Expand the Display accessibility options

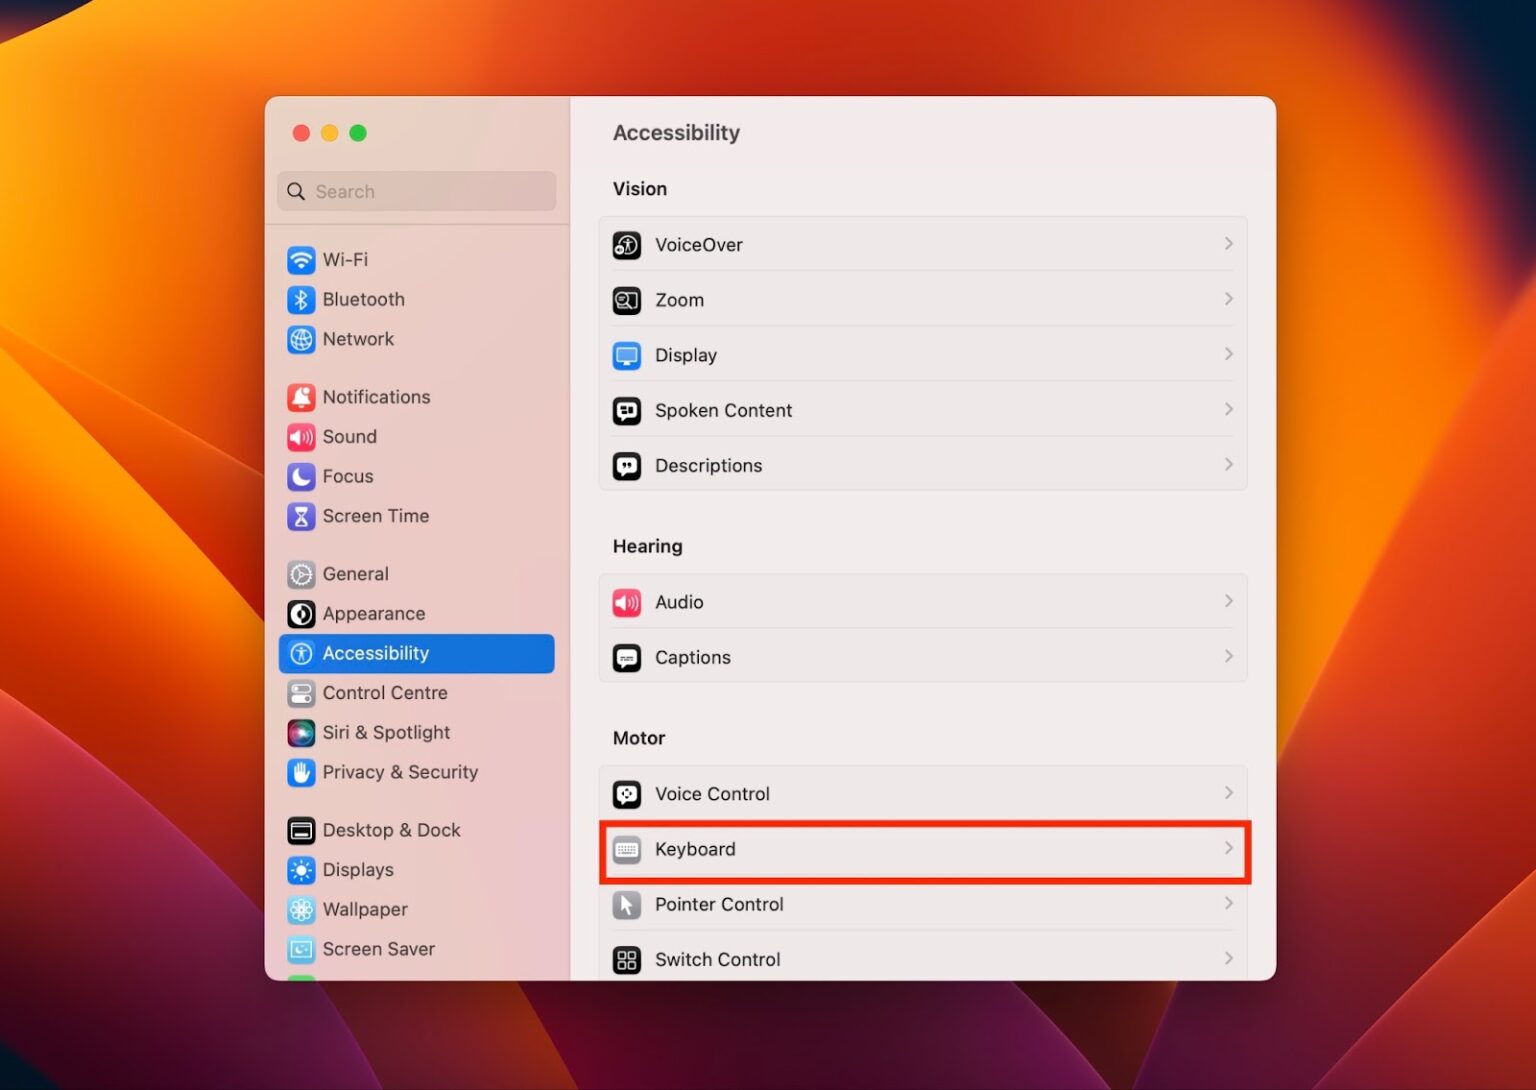[x=1229, y=355]
